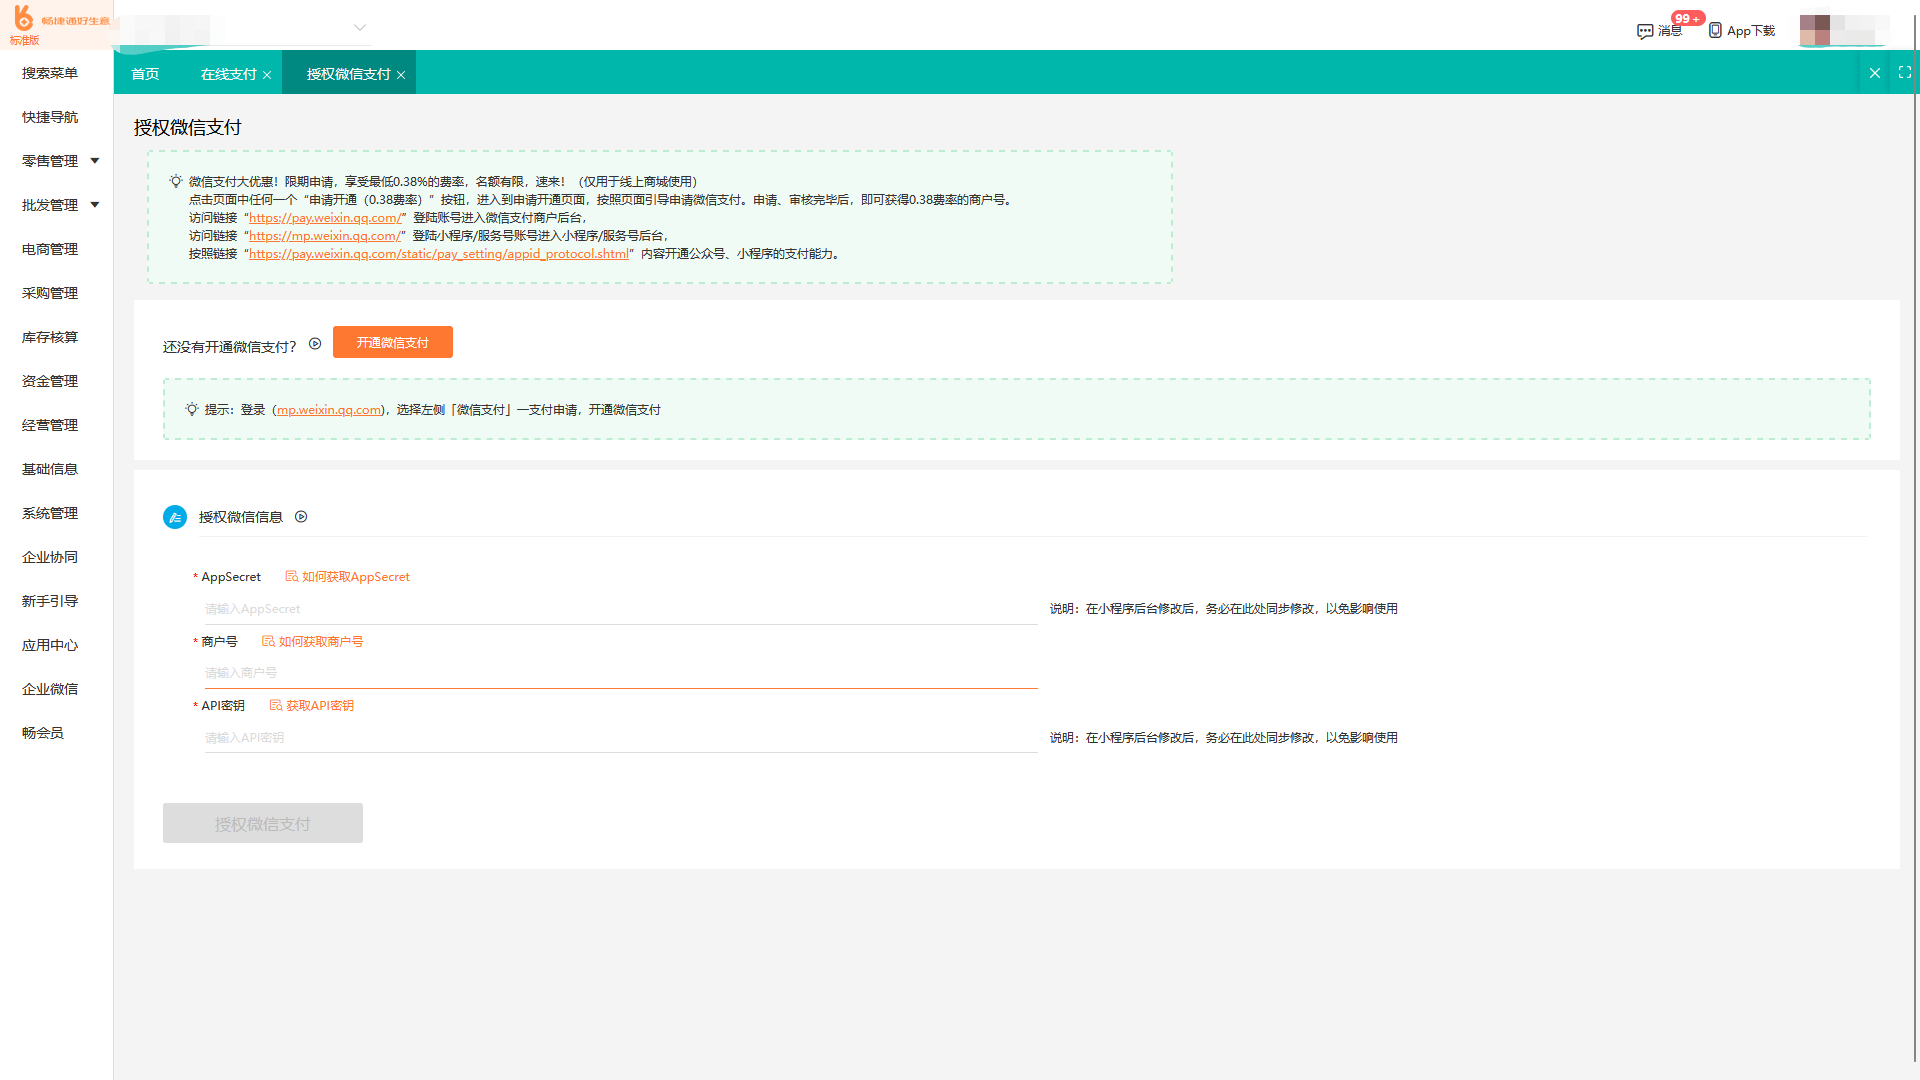The width and height of the screenshot is (1920, 1080).
Task: Click 开通微信支付 orange button
Action: 393,342
